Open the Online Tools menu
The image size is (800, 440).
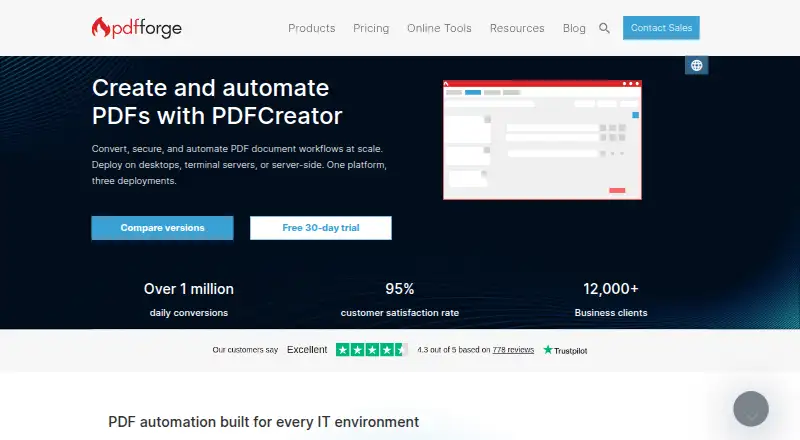click(439, 28)
